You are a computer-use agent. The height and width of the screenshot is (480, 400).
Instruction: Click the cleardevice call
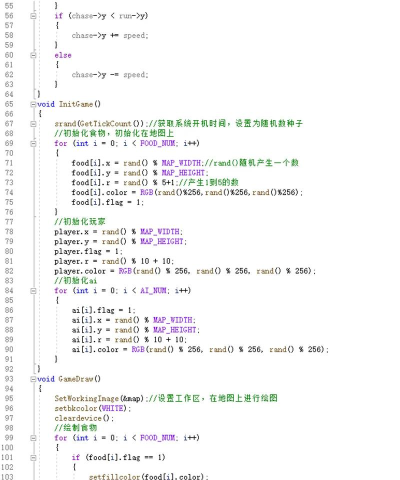(x=78, y=418)
